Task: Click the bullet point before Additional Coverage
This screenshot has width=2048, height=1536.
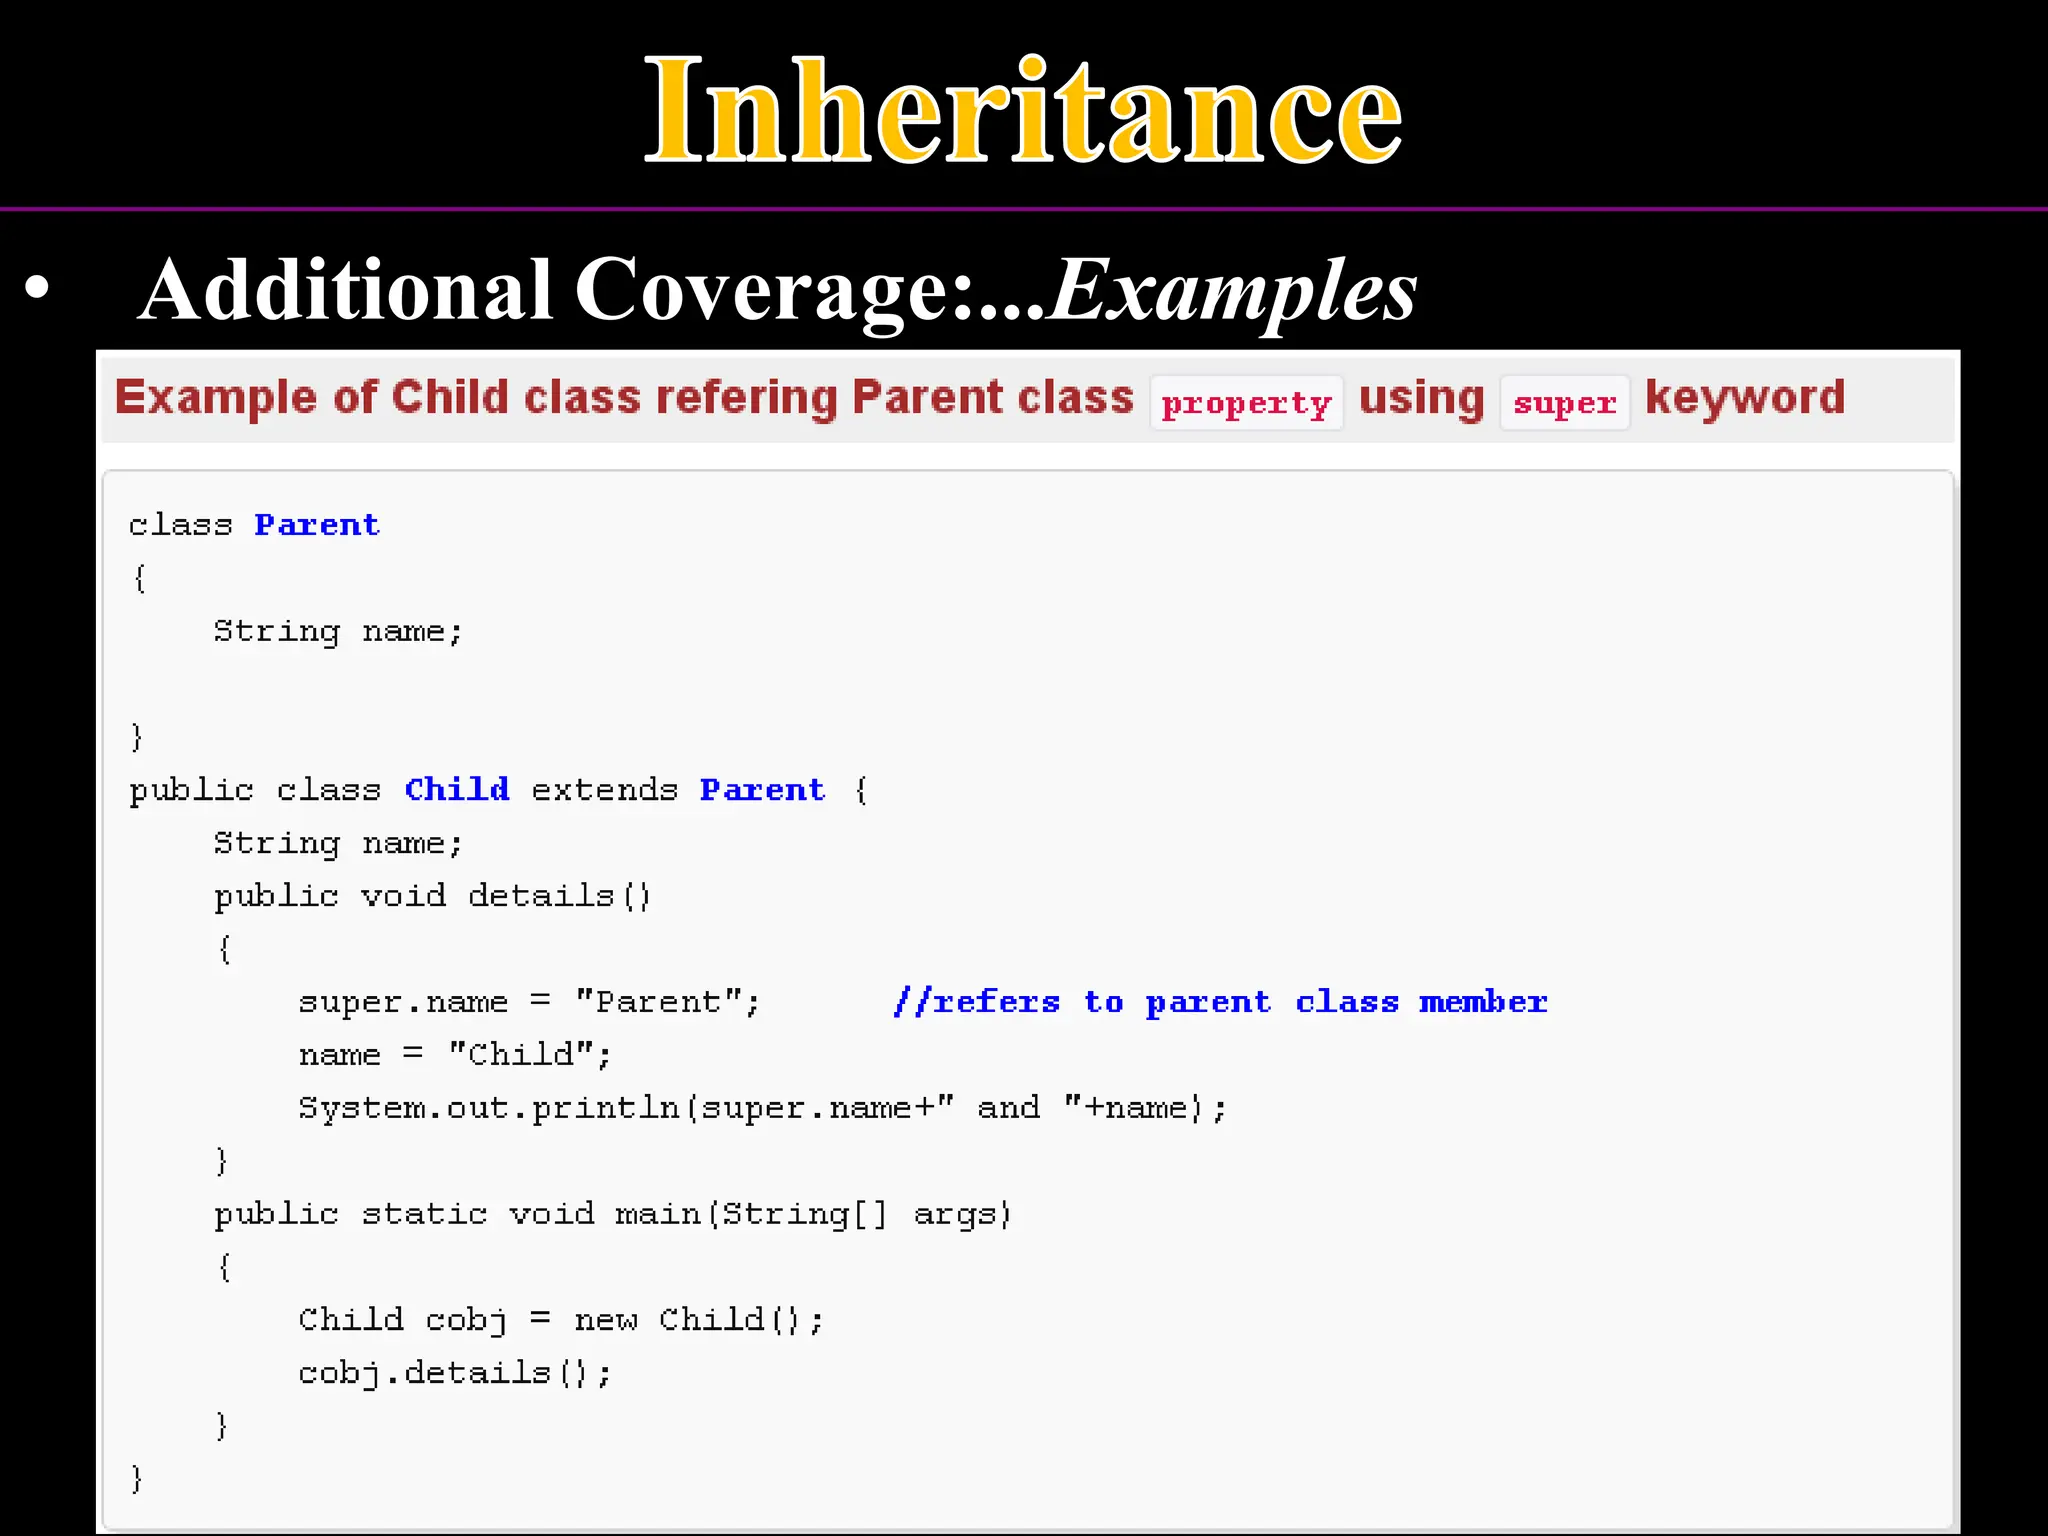Action: 37,288
